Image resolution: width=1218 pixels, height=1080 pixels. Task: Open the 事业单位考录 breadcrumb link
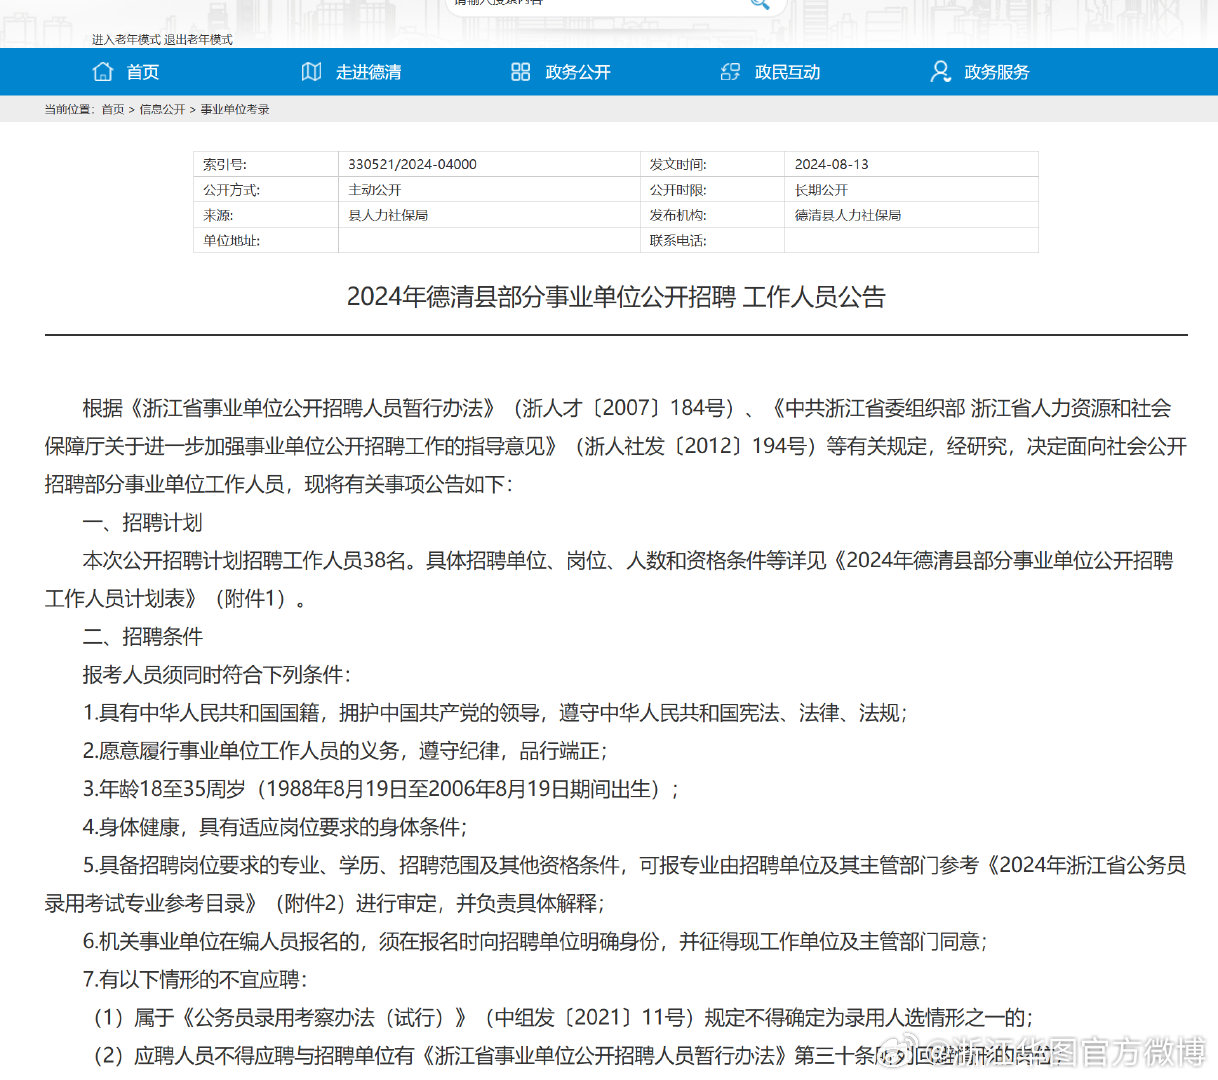(235, 109)
